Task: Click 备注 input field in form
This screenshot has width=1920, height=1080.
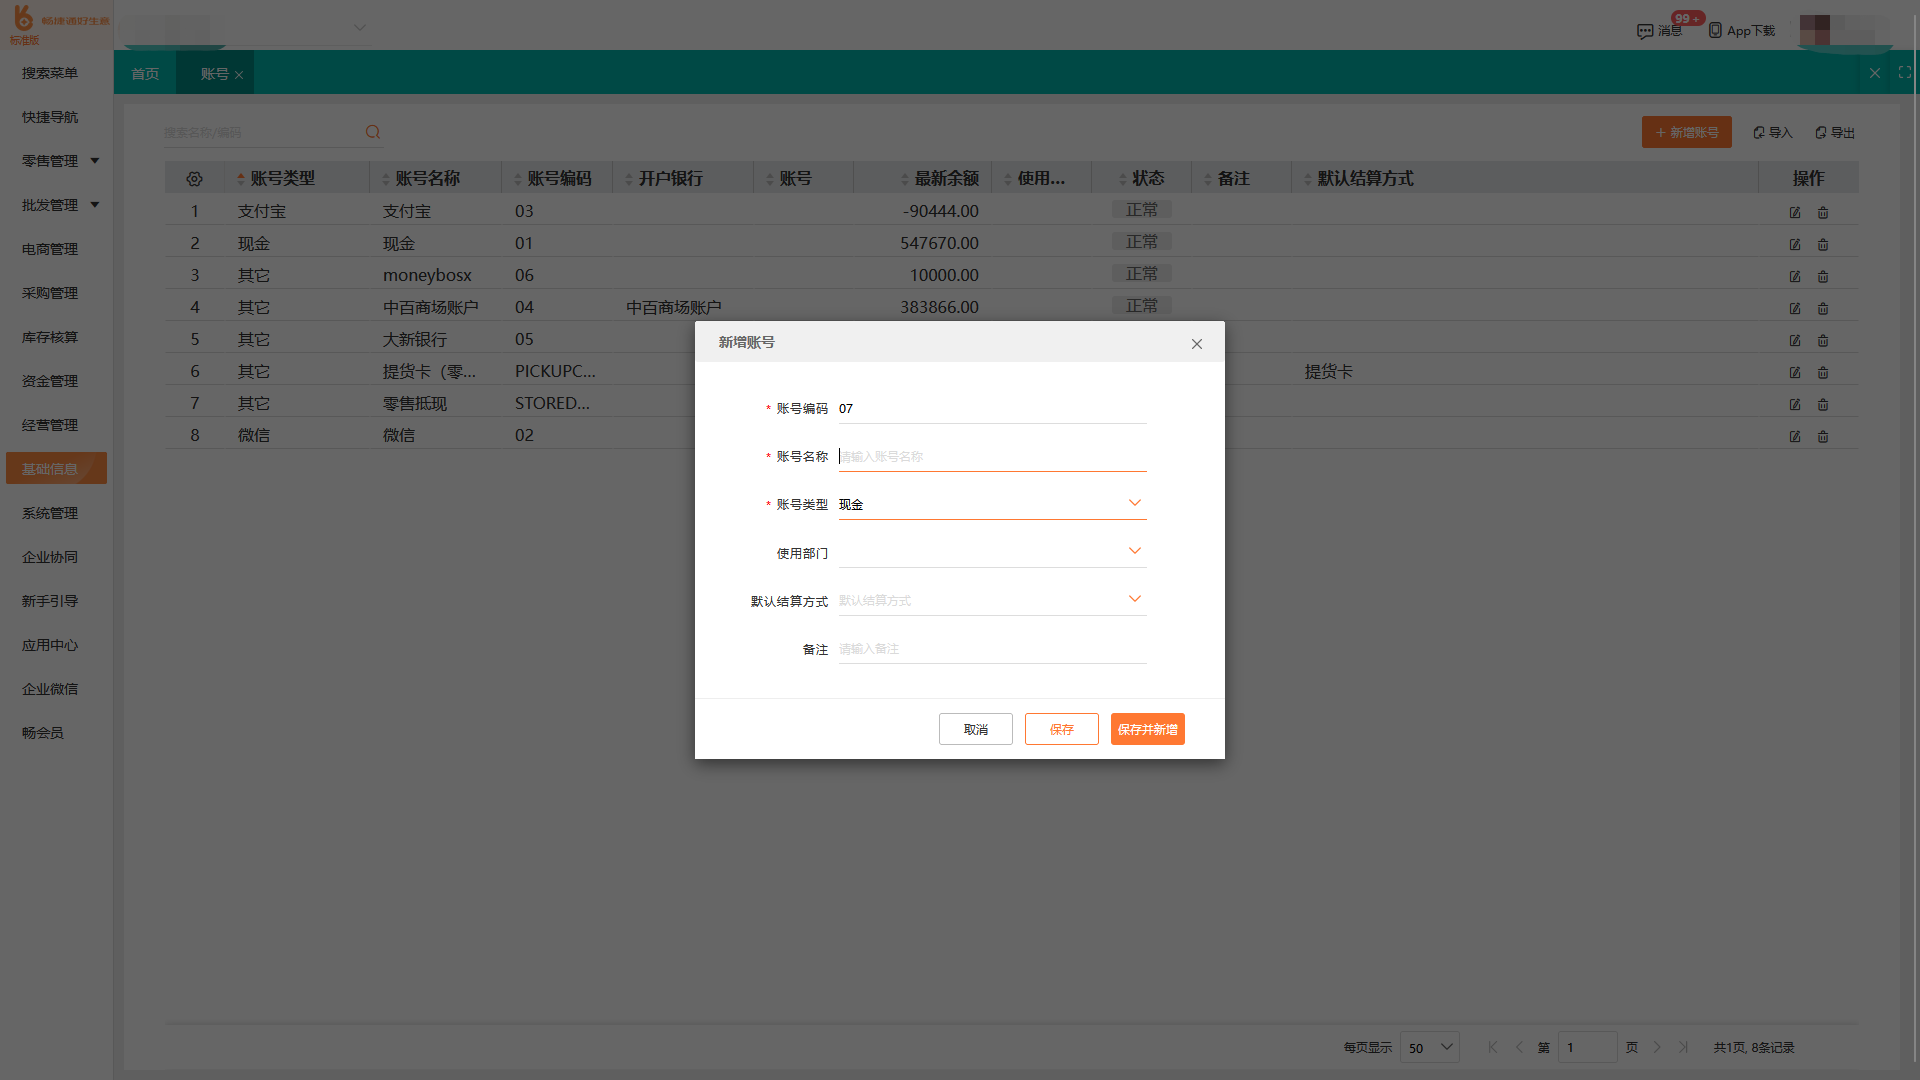Action: [x=992, y=649]
